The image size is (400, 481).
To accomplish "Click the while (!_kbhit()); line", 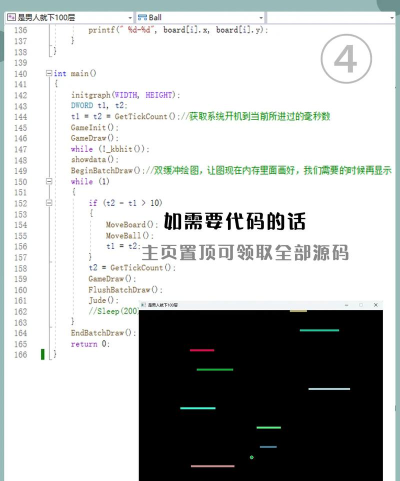I will [110, 149].
